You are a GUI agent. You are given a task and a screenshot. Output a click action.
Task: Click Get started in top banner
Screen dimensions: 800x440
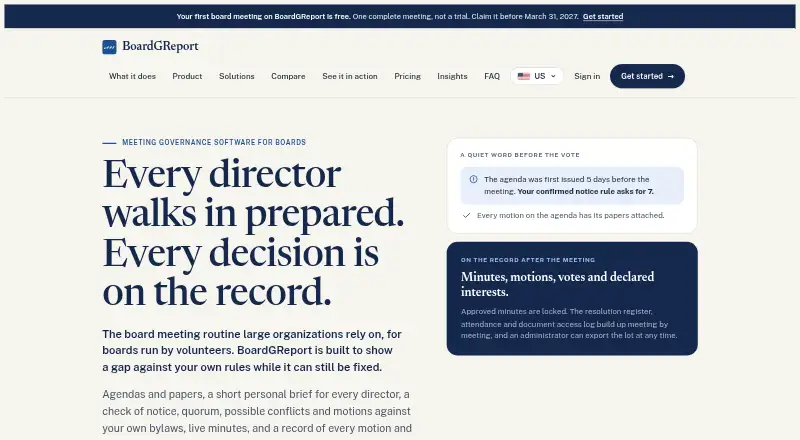[x=603, y=16]
